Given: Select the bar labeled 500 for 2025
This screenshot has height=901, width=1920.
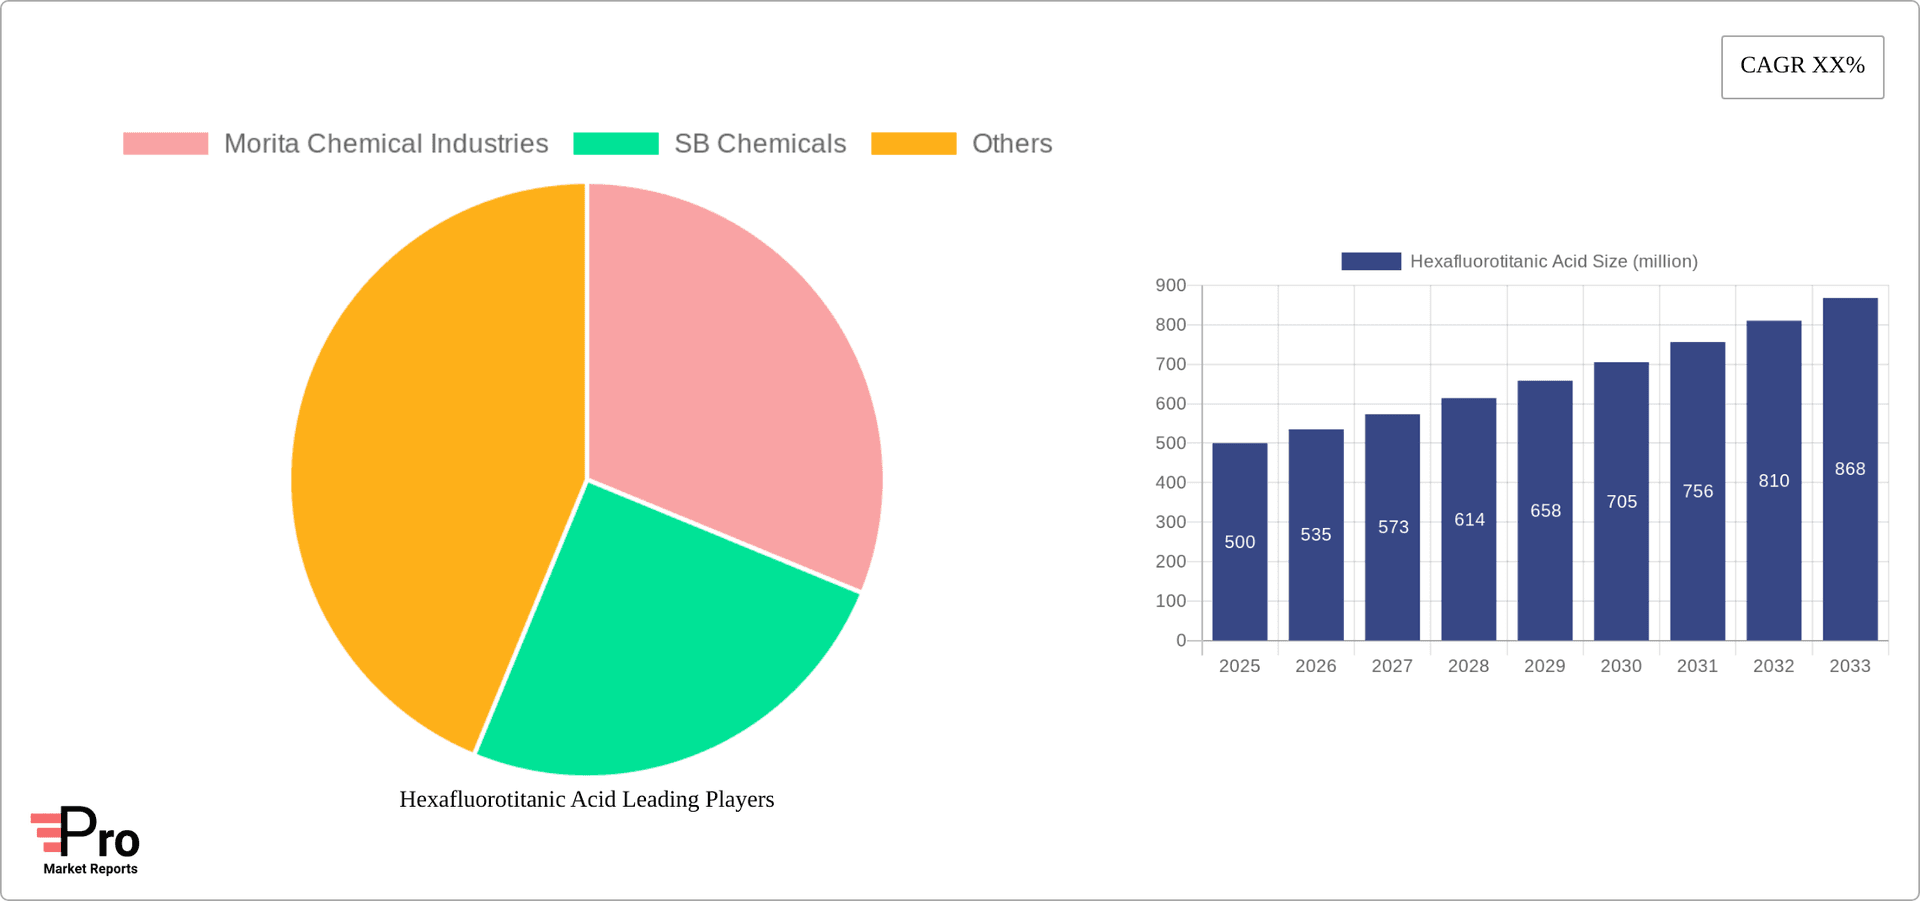Looking at the screenshot, I should [x=1239, y=542].
